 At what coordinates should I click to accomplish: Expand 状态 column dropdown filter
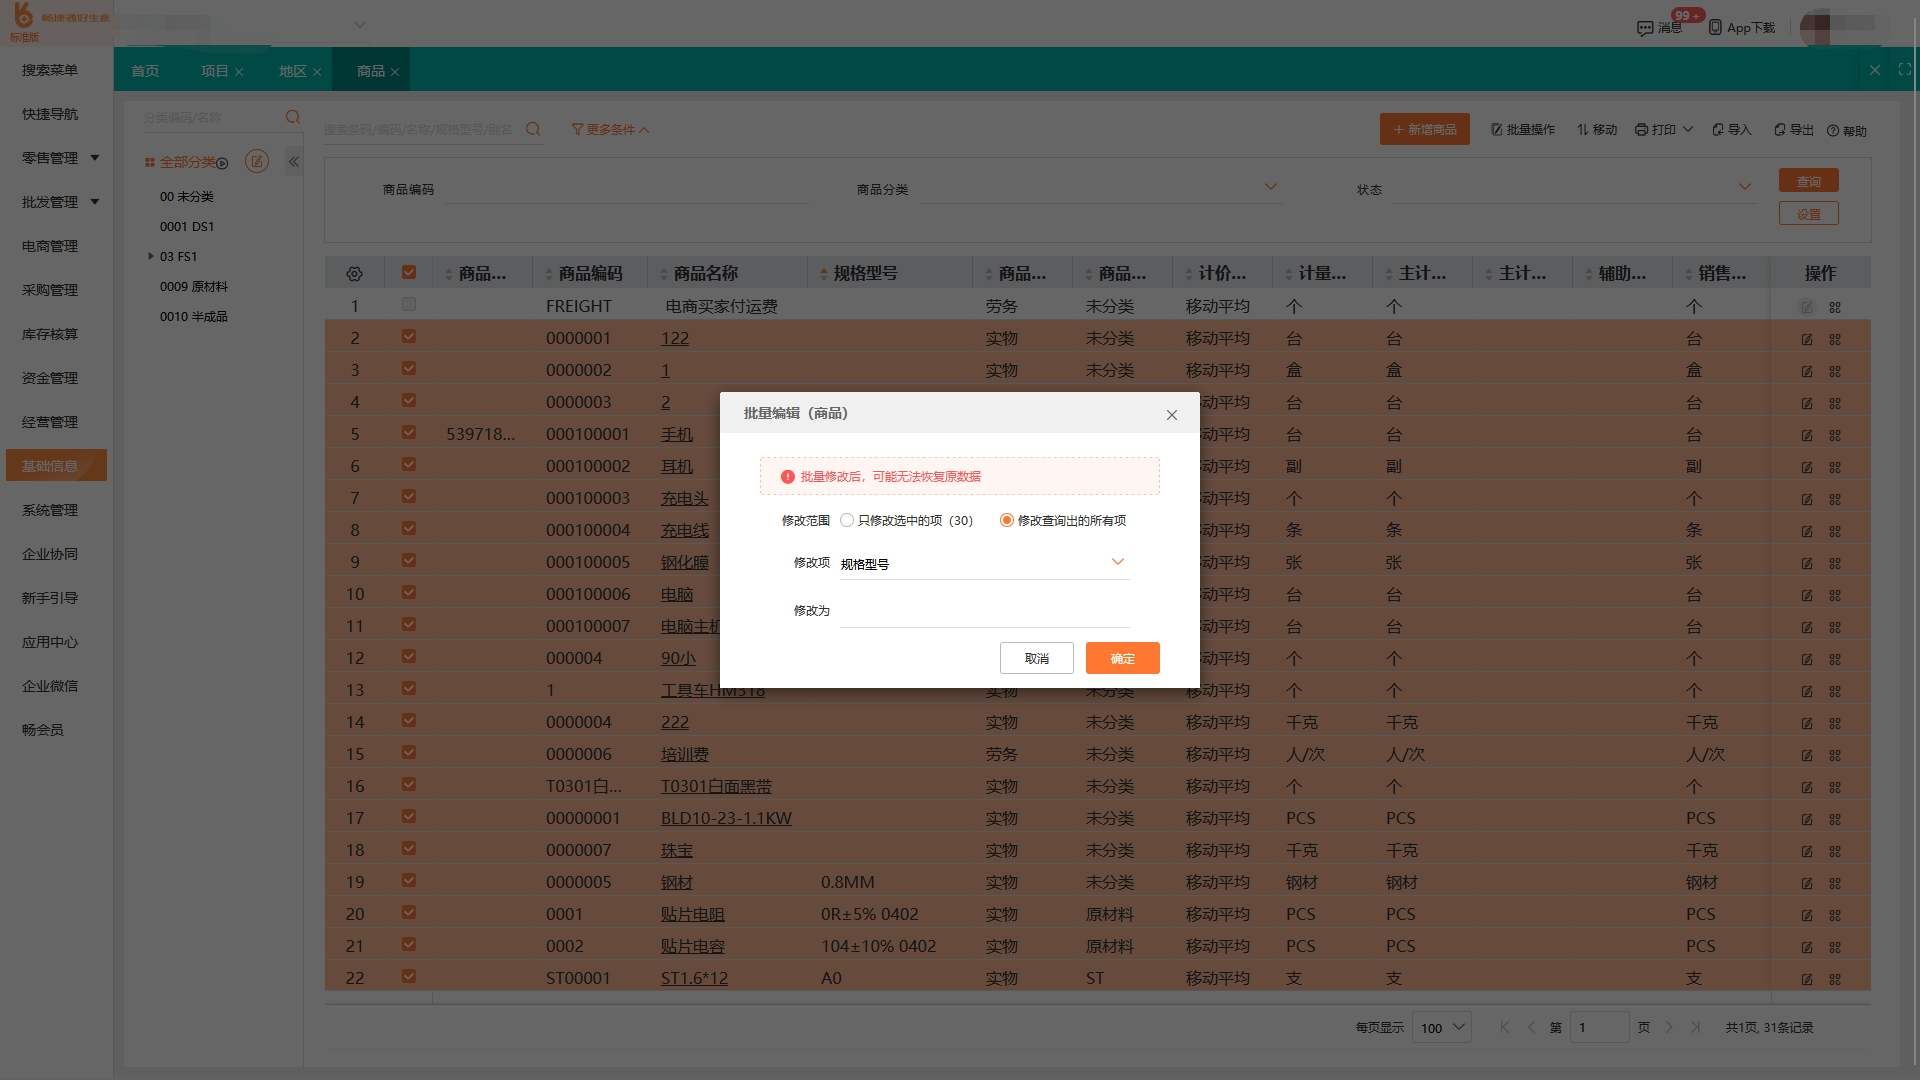(x=1745, y=189)
